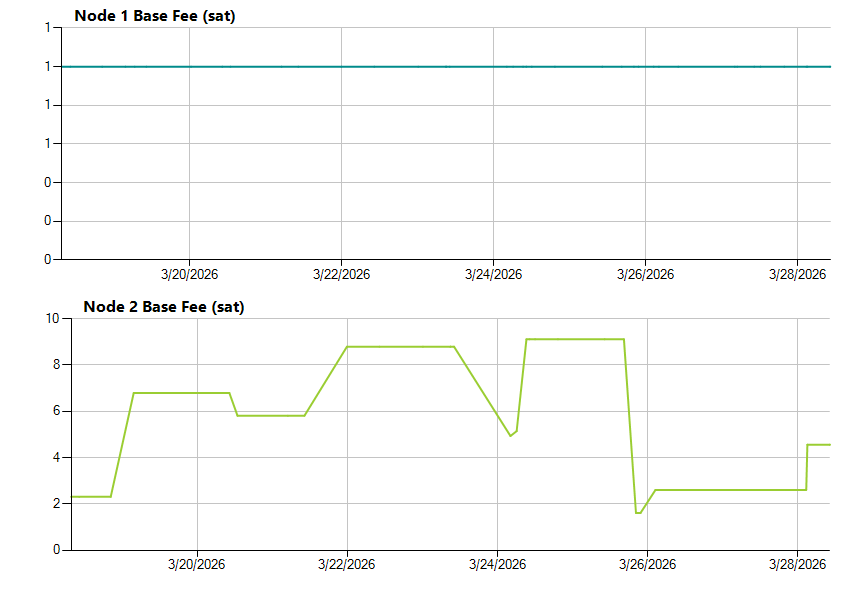Click the 3/26/2026 axis label under Node 1 chart
Viewport: 860px width, 600px height.
coord(645,274)
